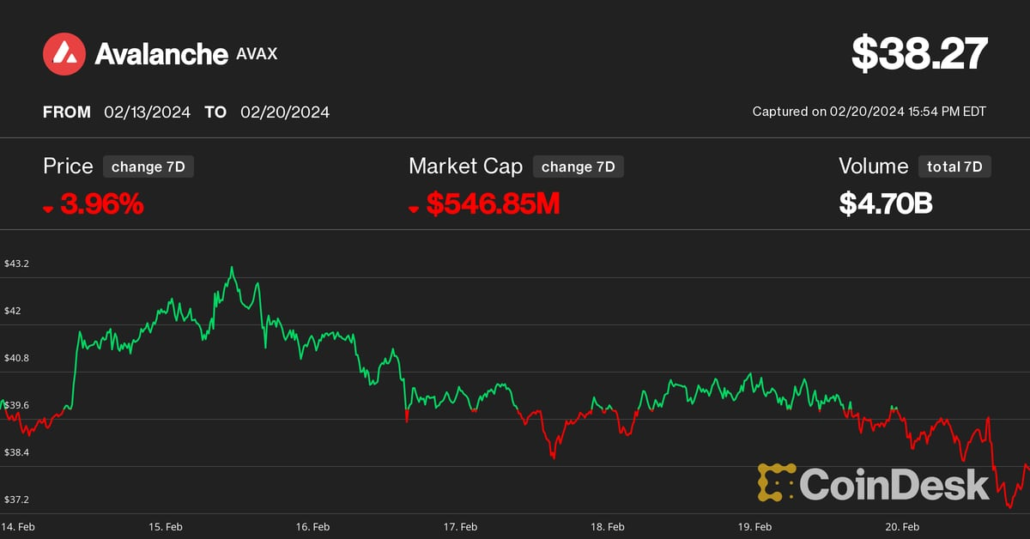Open the 'change 7D' badge next to Market Cap

578,167
